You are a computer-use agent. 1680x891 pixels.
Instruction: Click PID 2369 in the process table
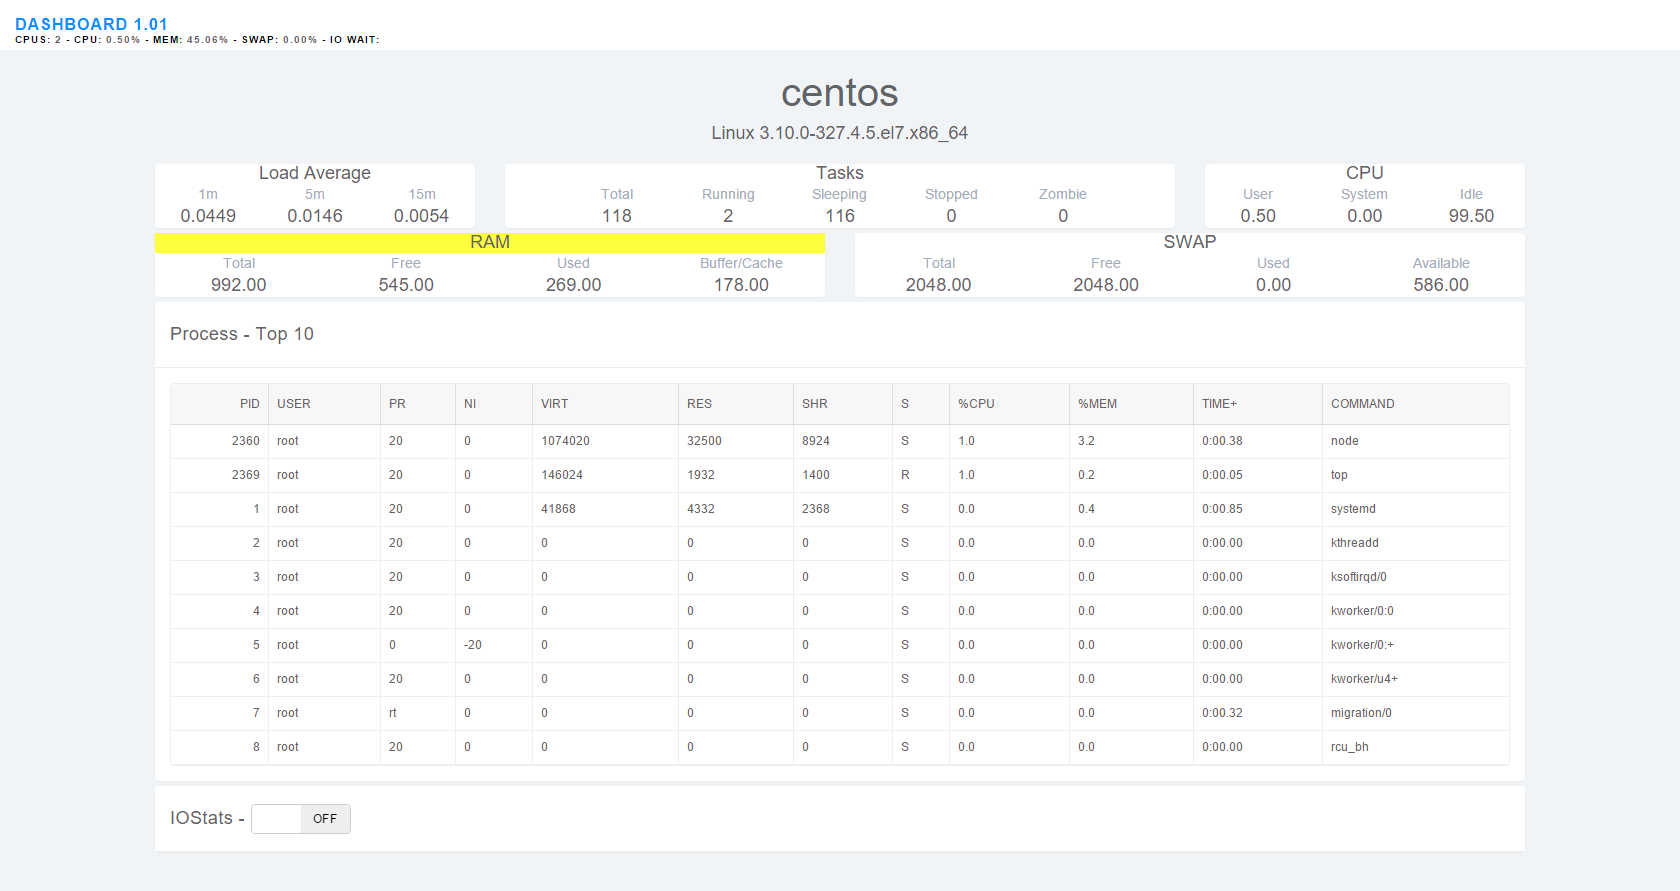point(245,475)
